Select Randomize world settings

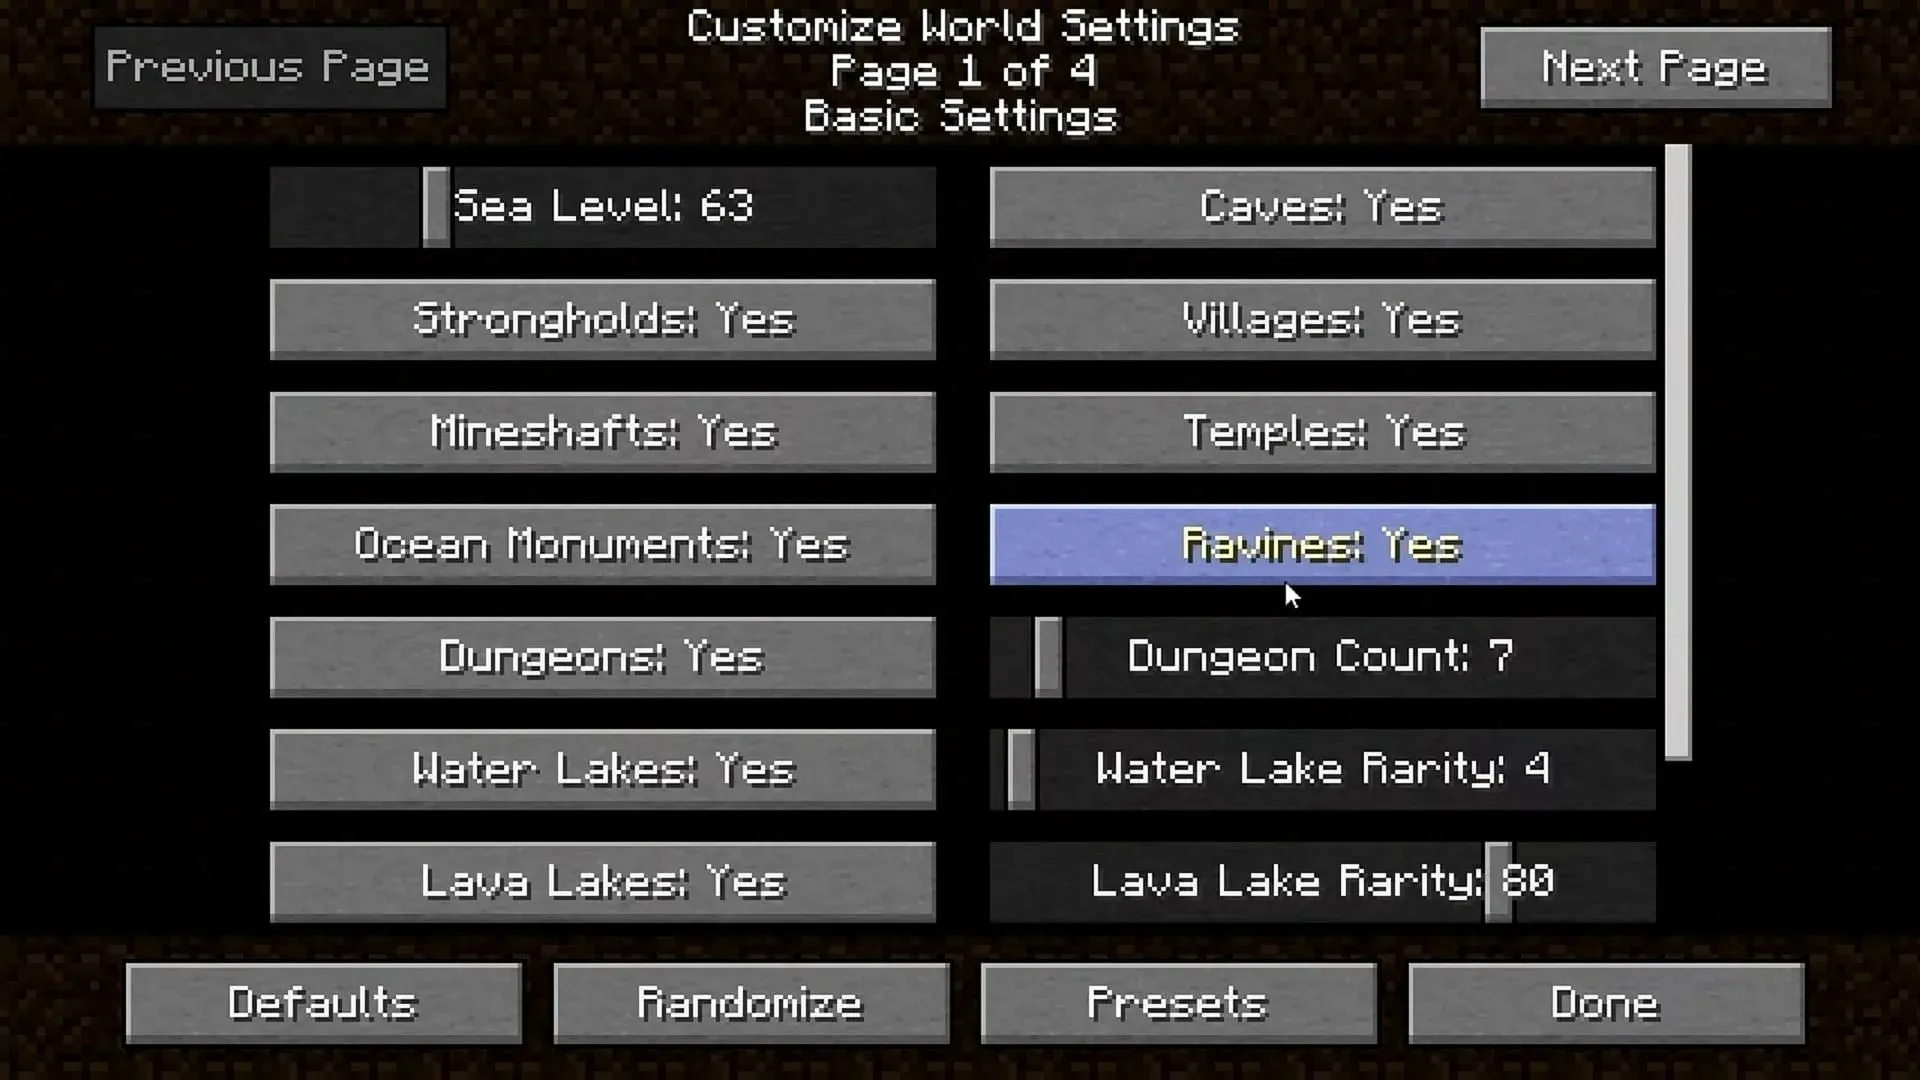752,1002
